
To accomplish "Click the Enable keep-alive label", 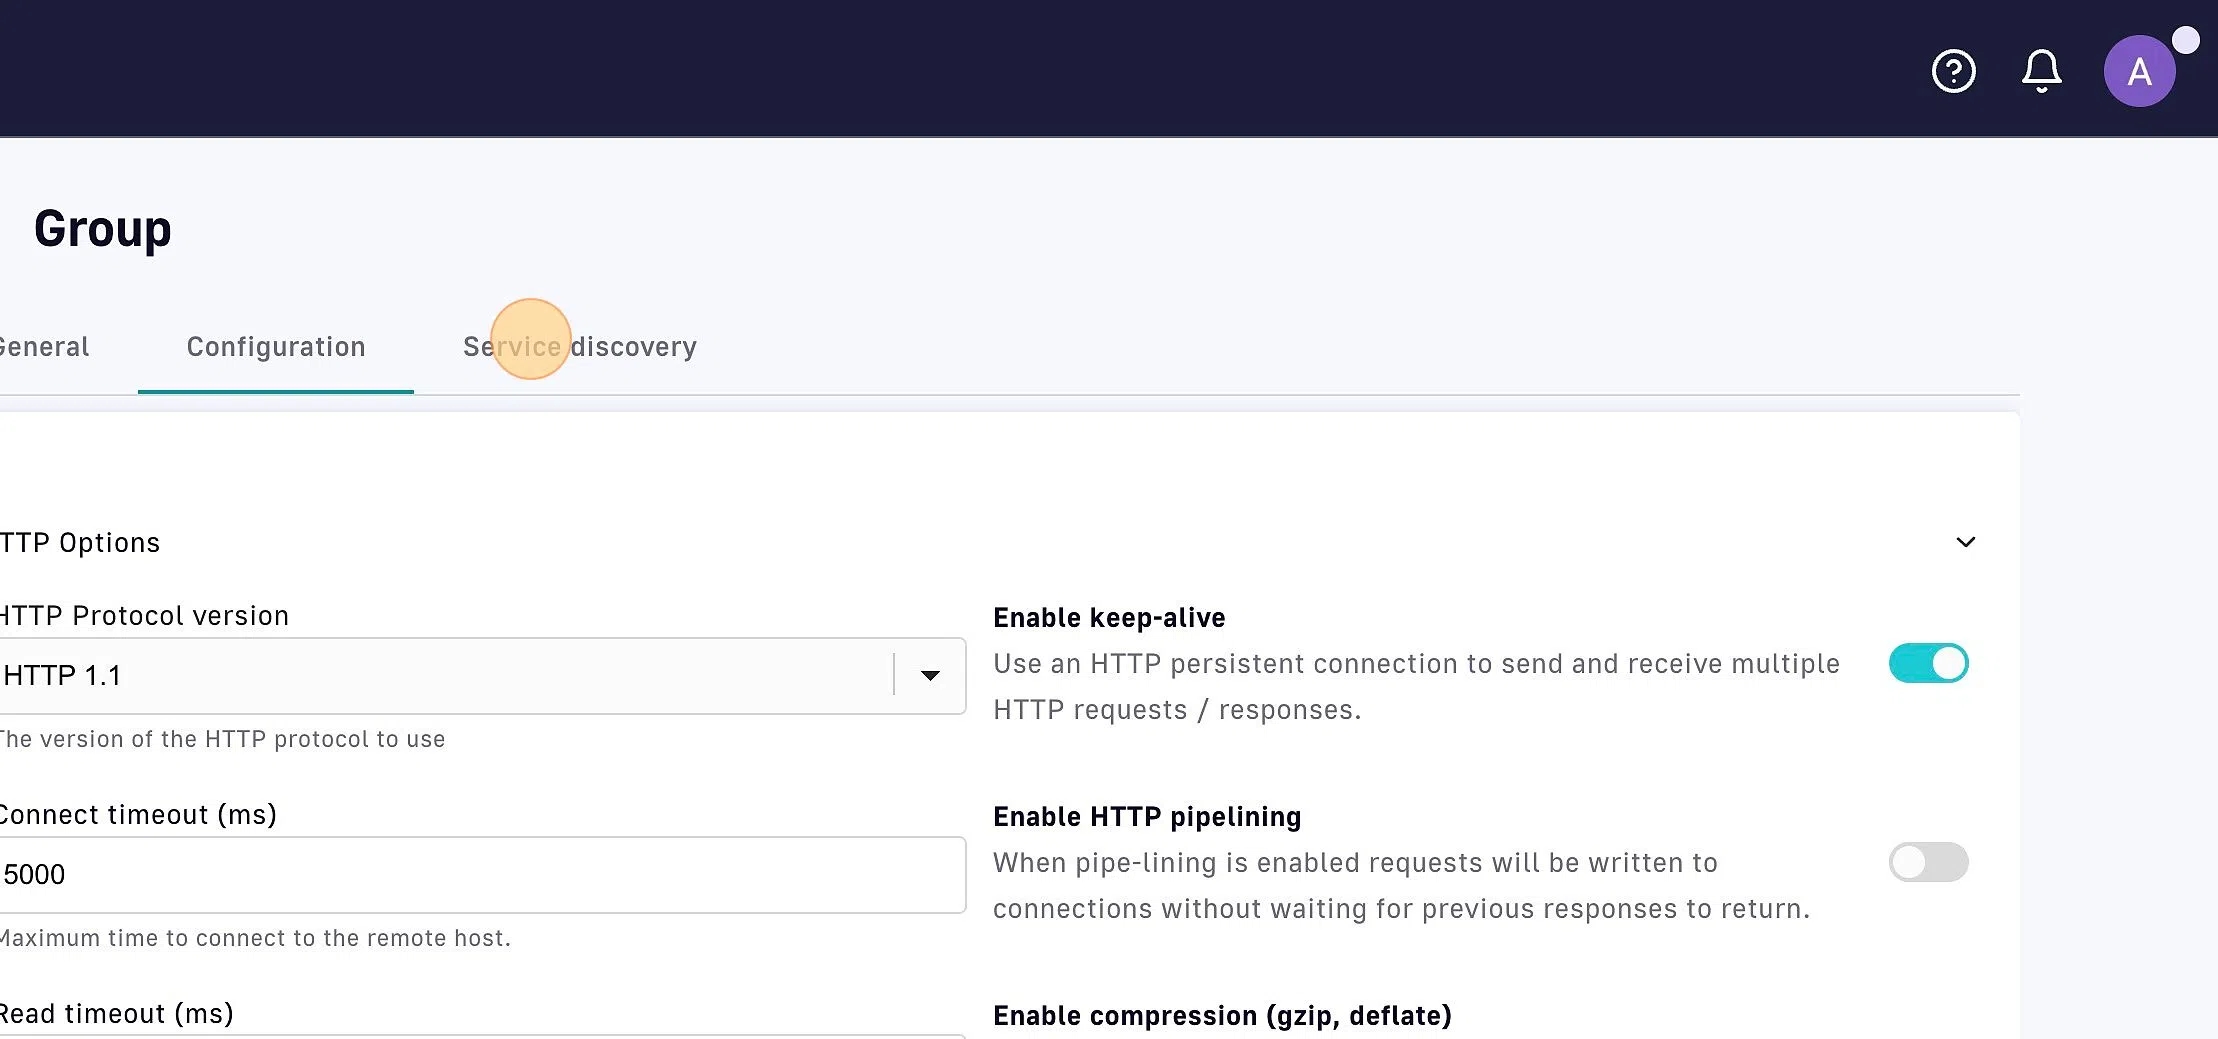I will (1109, 618).
